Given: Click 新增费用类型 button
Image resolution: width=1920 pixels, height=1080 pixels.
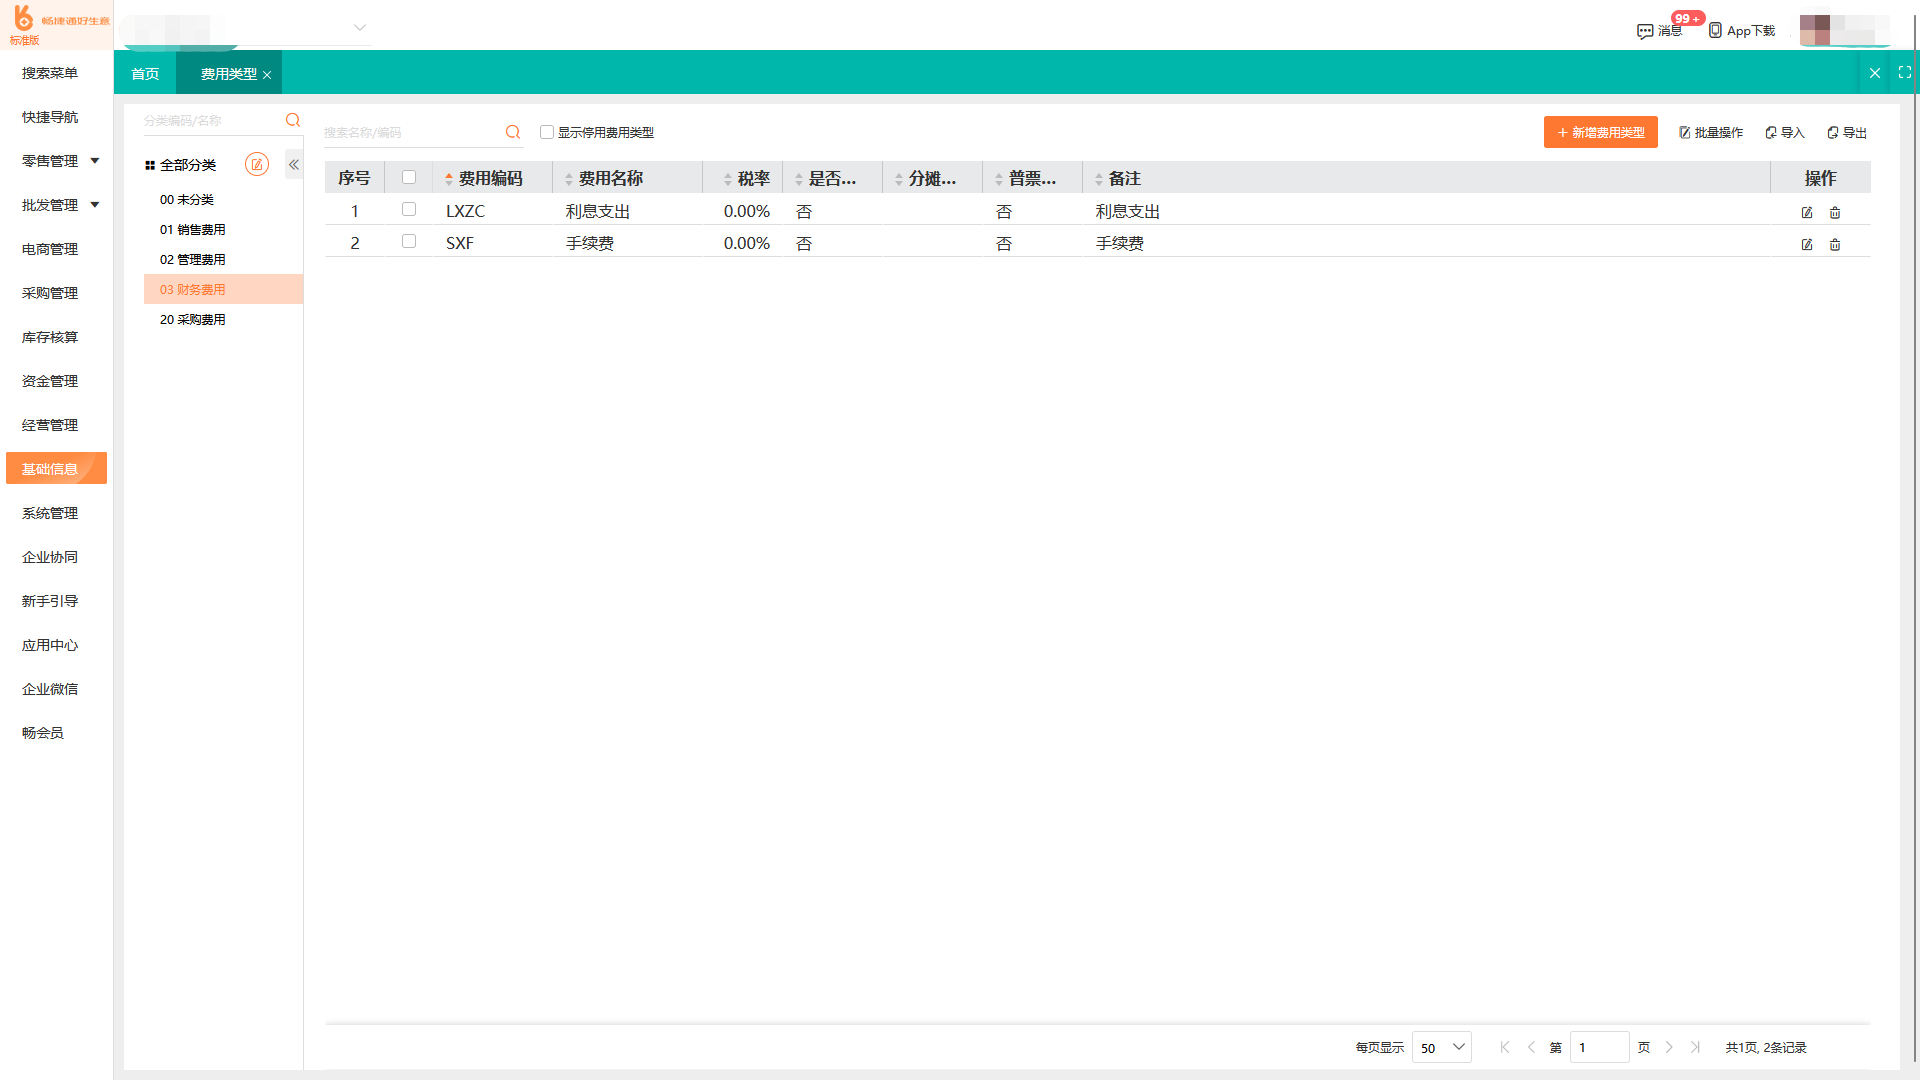Looking at the screenshot, I should pyautogui.click(x=1600, y=131).
